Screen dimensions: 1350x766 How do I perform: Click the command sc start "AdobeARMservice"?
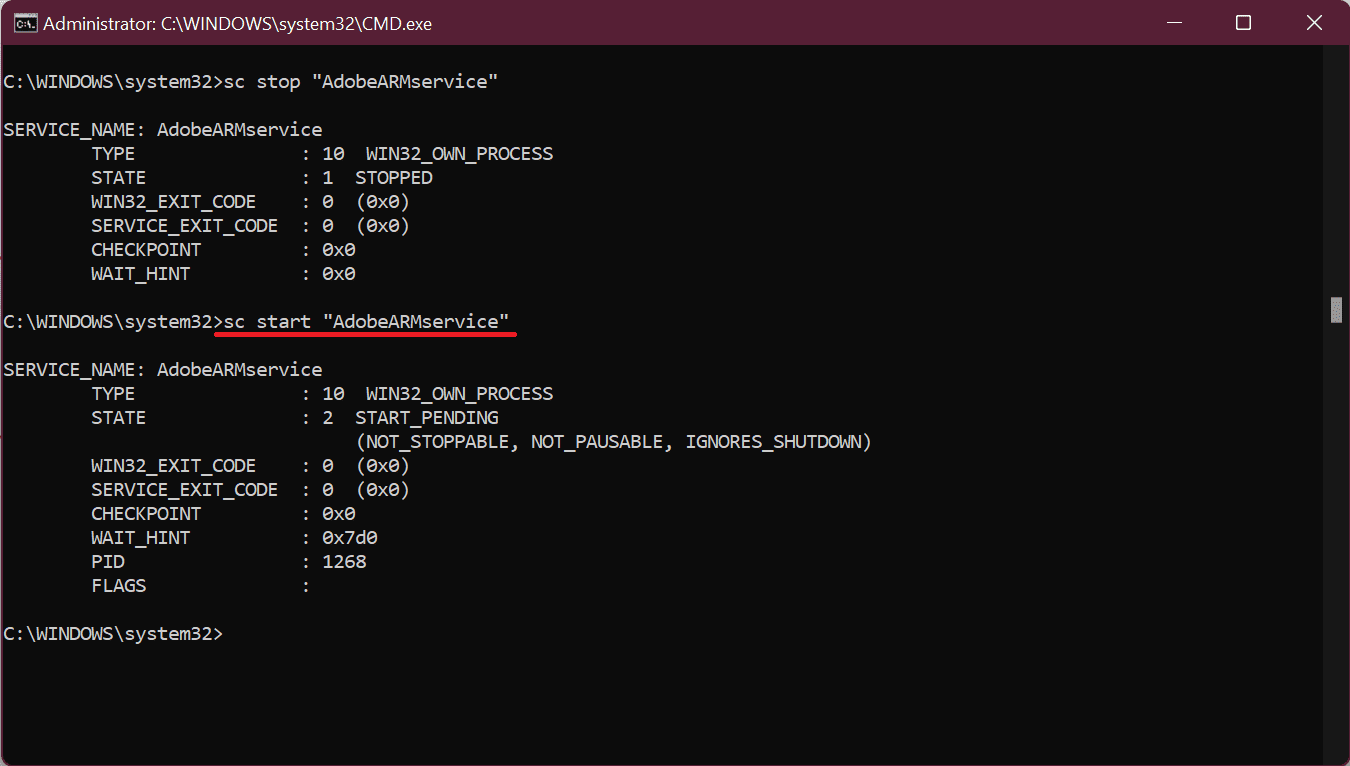pyautogui.click(x=366, y=322)
